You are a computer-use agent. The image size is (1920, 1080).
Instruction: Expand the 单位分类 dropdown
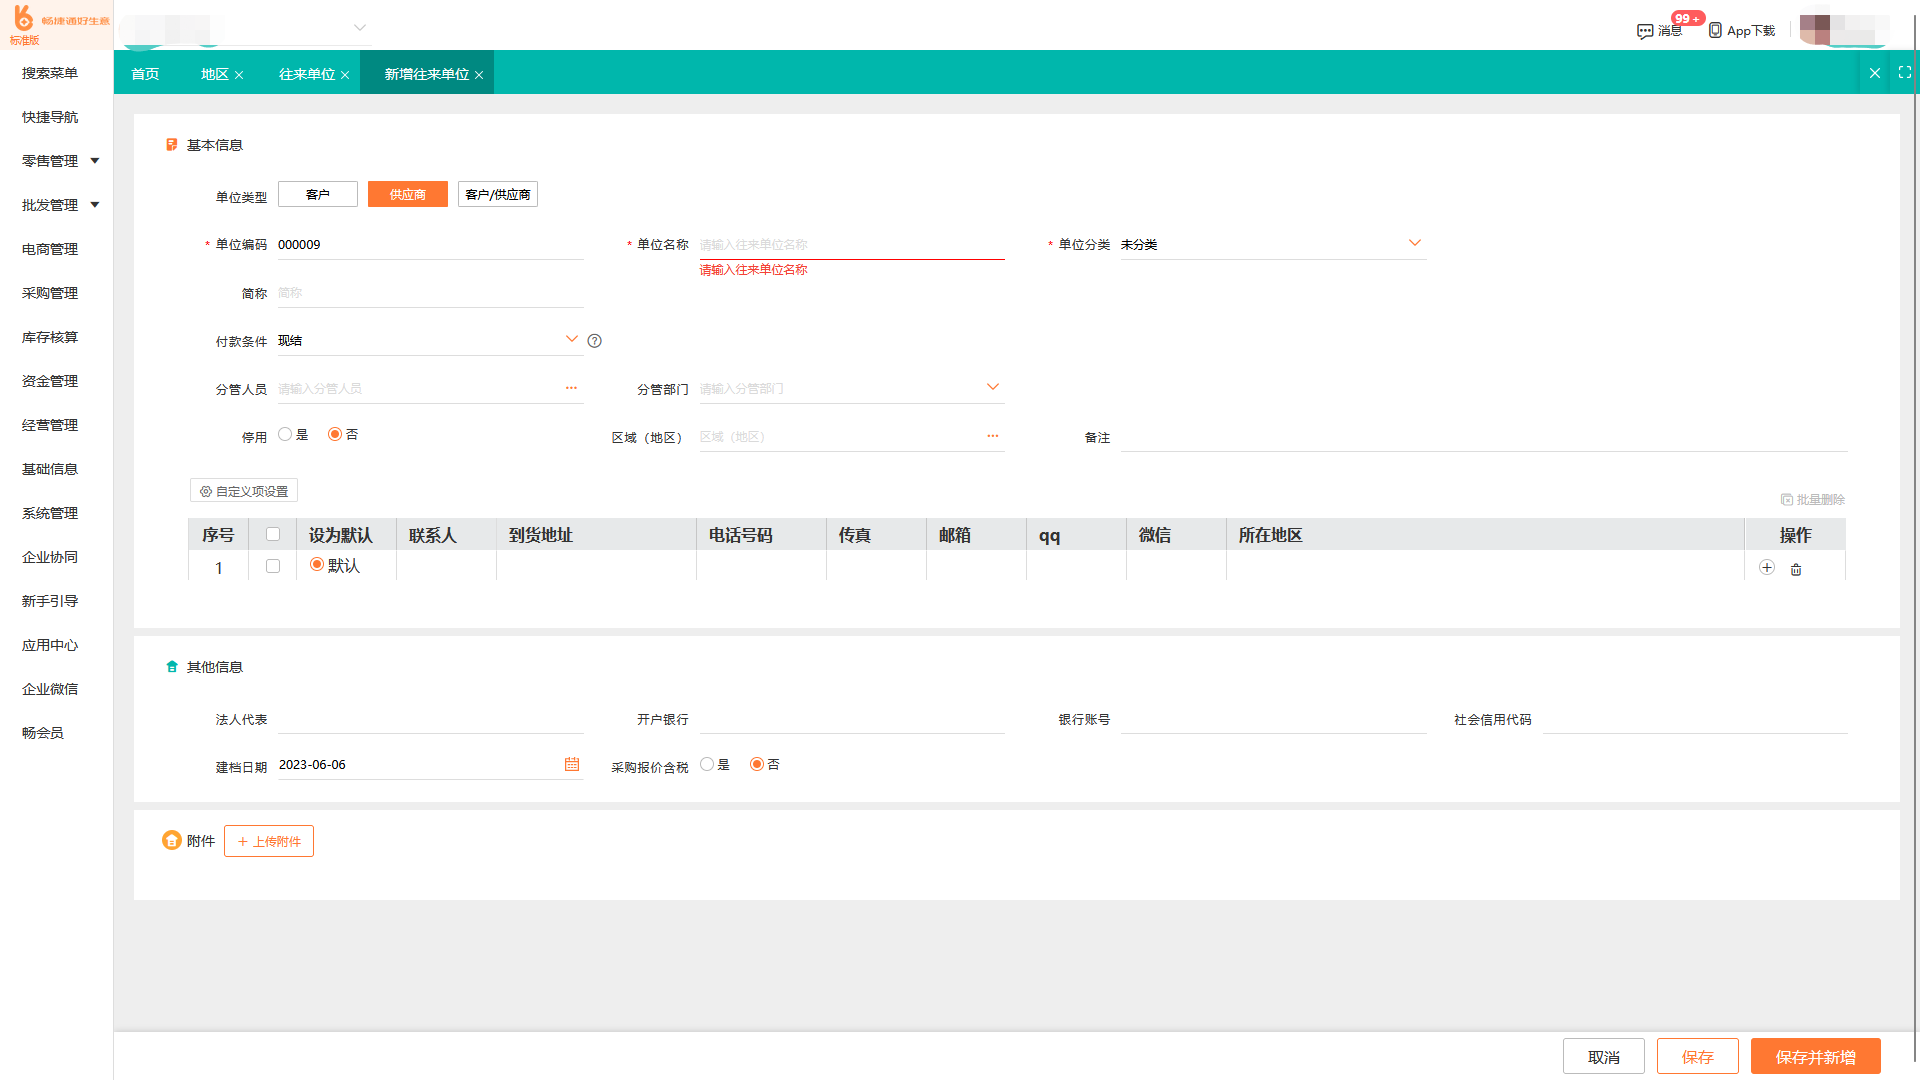(x=1414, y=243)
